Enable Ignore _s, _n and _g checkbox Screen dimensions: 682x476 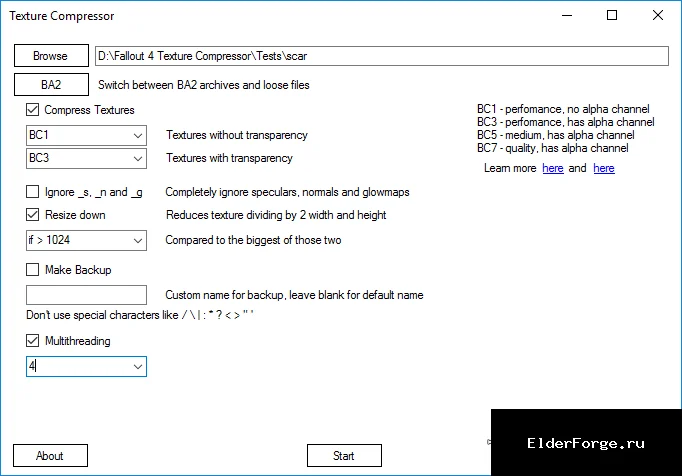click(33, 192)
